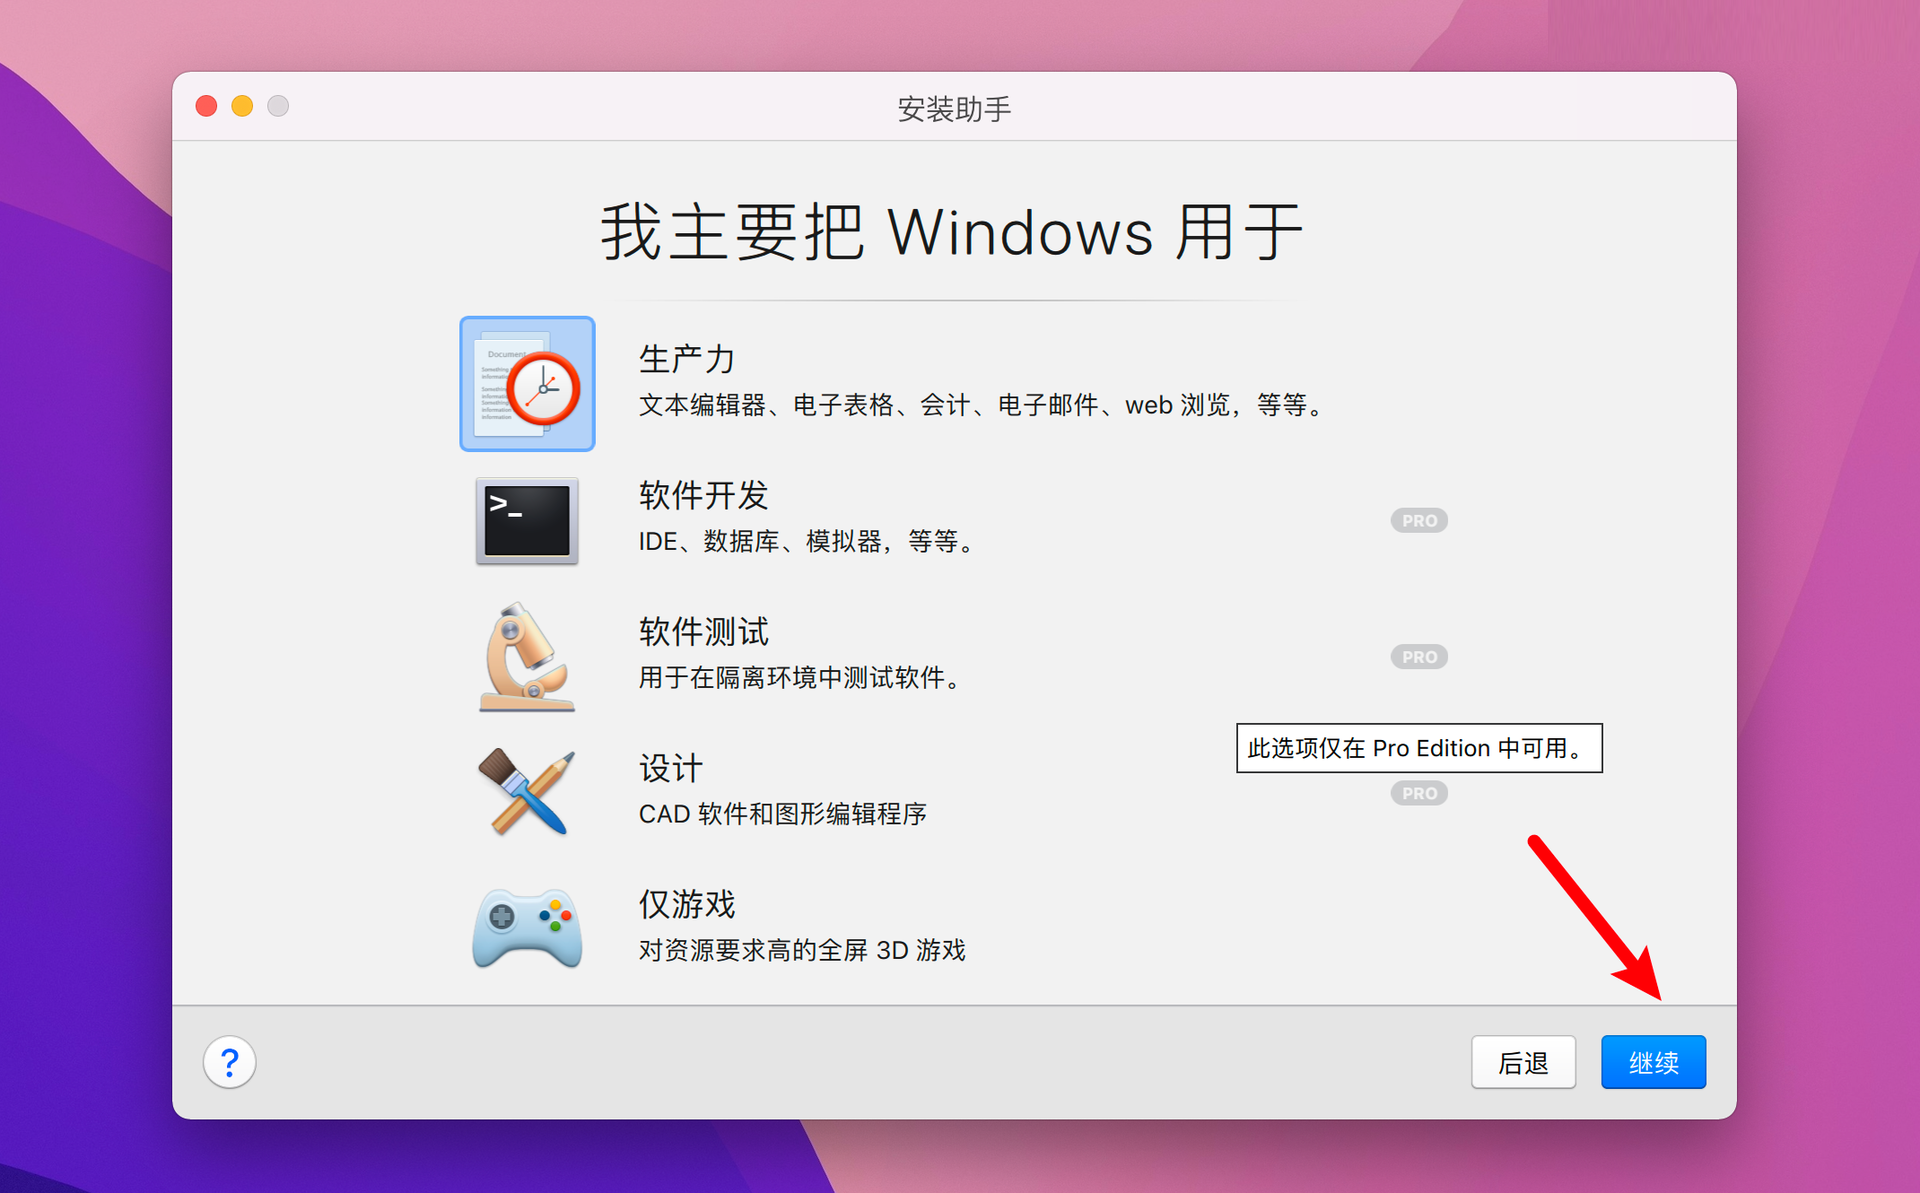
Task: Click the red arrow pointing to 继续
Action: (1597, 914)
